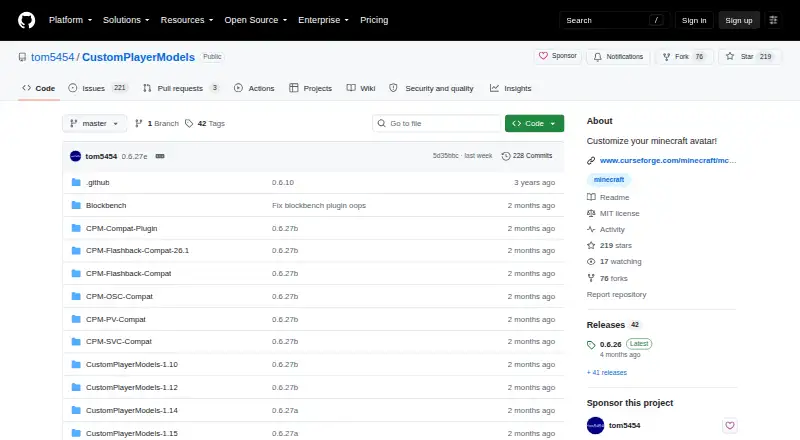Image resolution: width=800 pixels, height=440 pixels.
Task: Open the Actions tab
Action: pyautogui.click(x=254, y=88)
